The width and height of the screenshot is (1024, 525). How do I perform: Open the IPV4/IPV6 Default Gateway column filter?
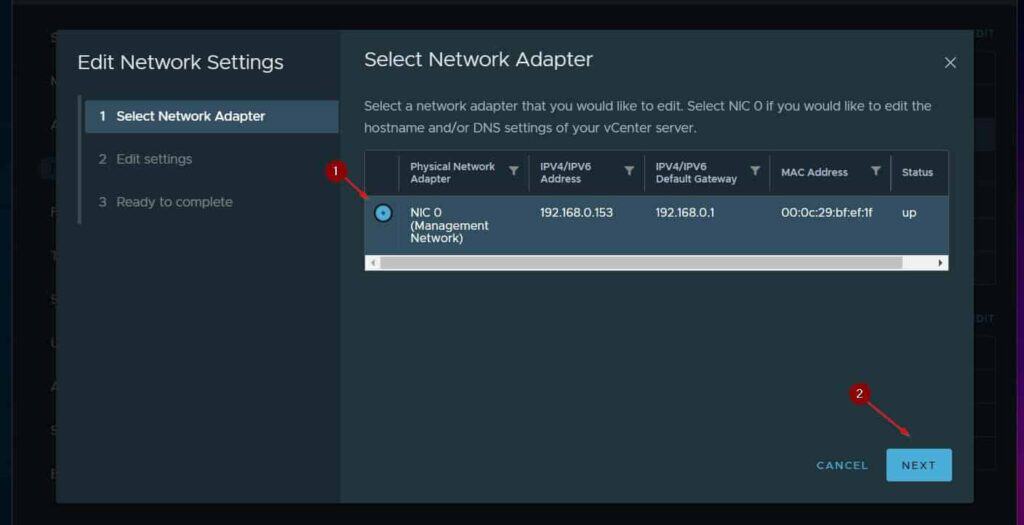point(755,170)
